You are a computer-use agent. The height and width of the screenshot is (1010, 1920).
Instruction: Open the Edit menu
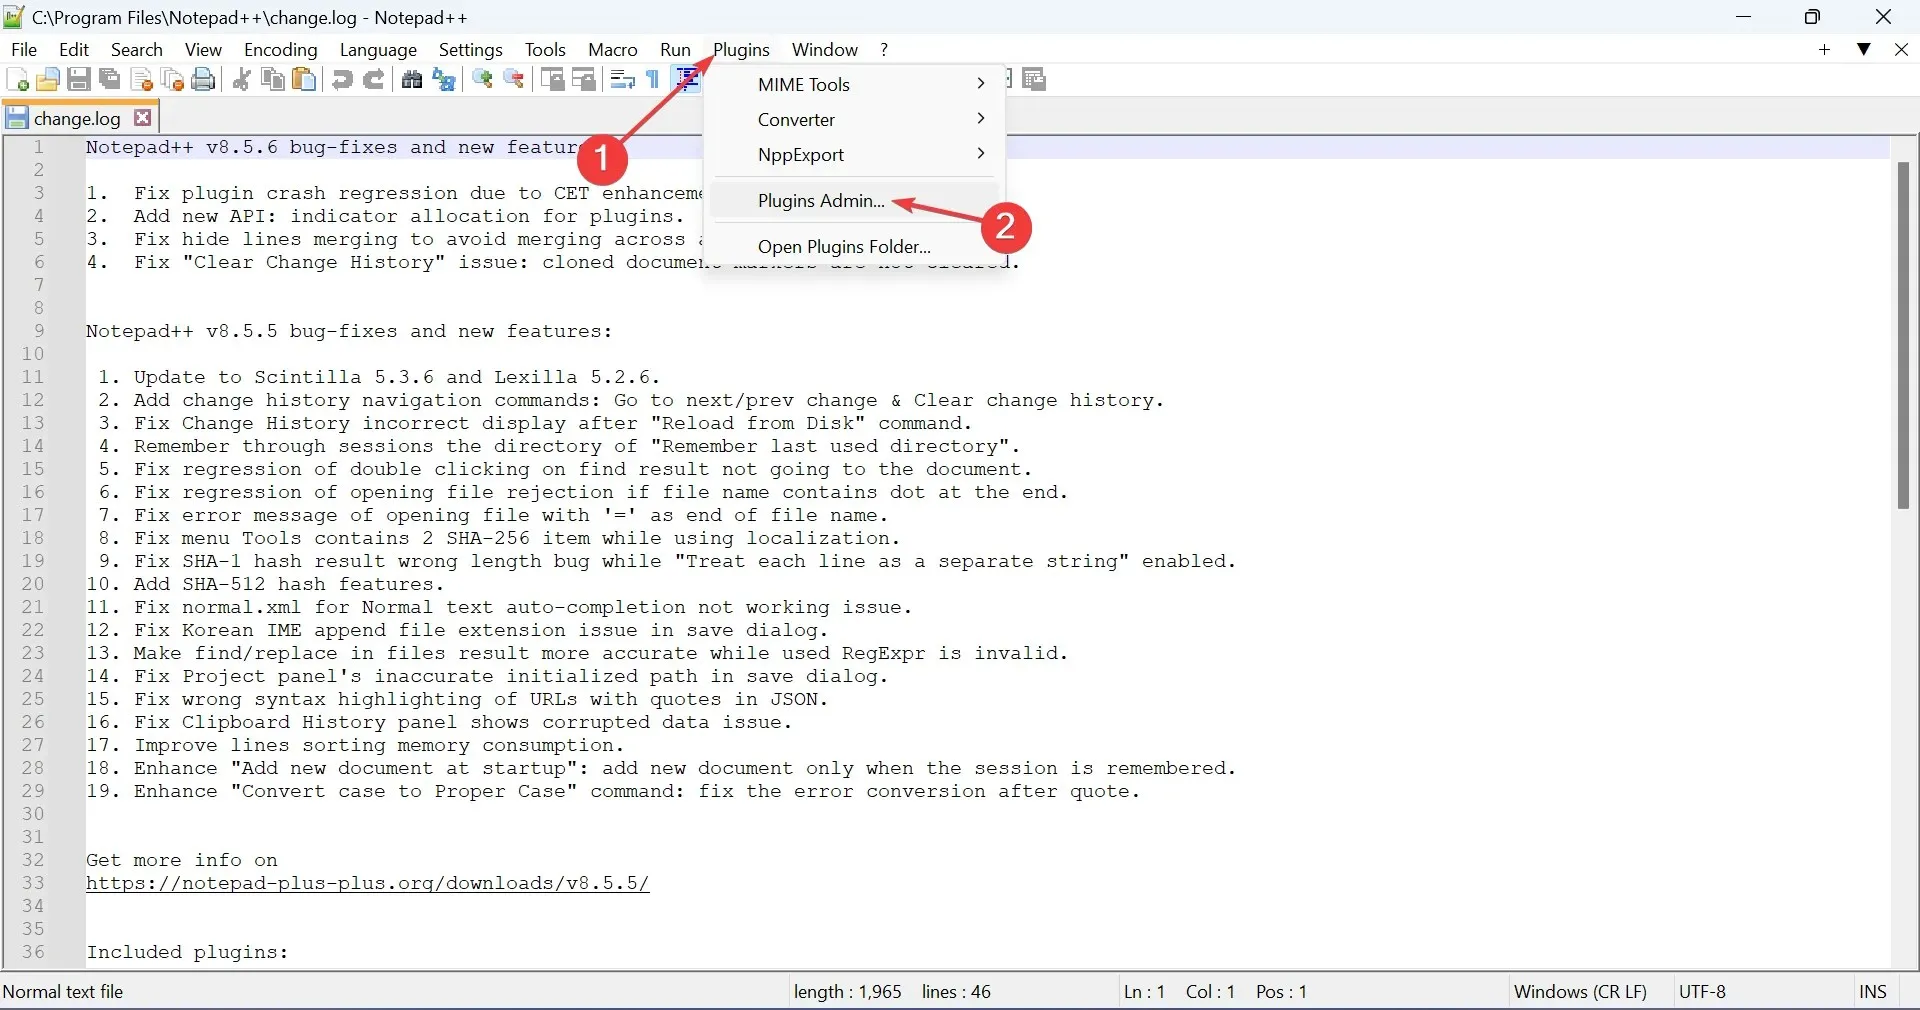(x=74, y=50)
